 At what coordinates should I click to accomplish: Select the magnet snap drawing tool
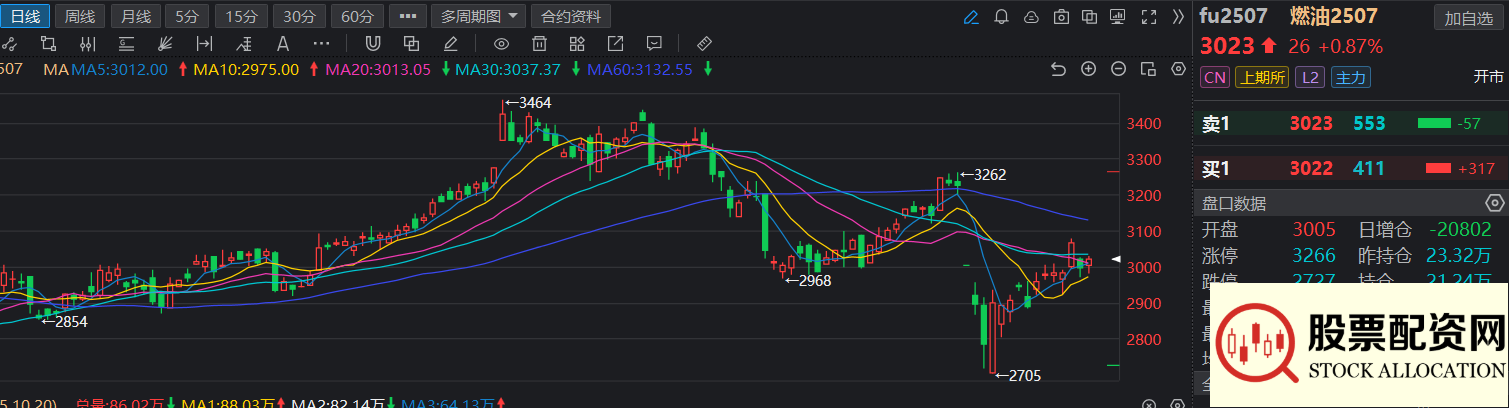[x=373, y=43]
